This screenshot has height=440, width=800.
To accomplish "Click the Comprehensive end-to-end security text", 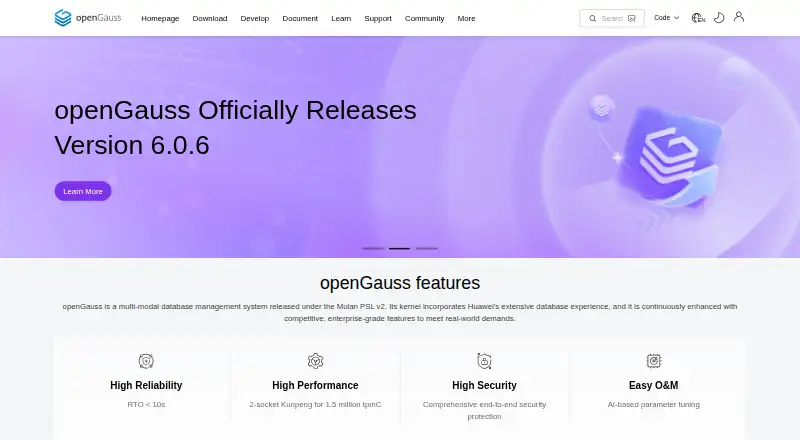I will pyautogui.click(x=484, y=410).
